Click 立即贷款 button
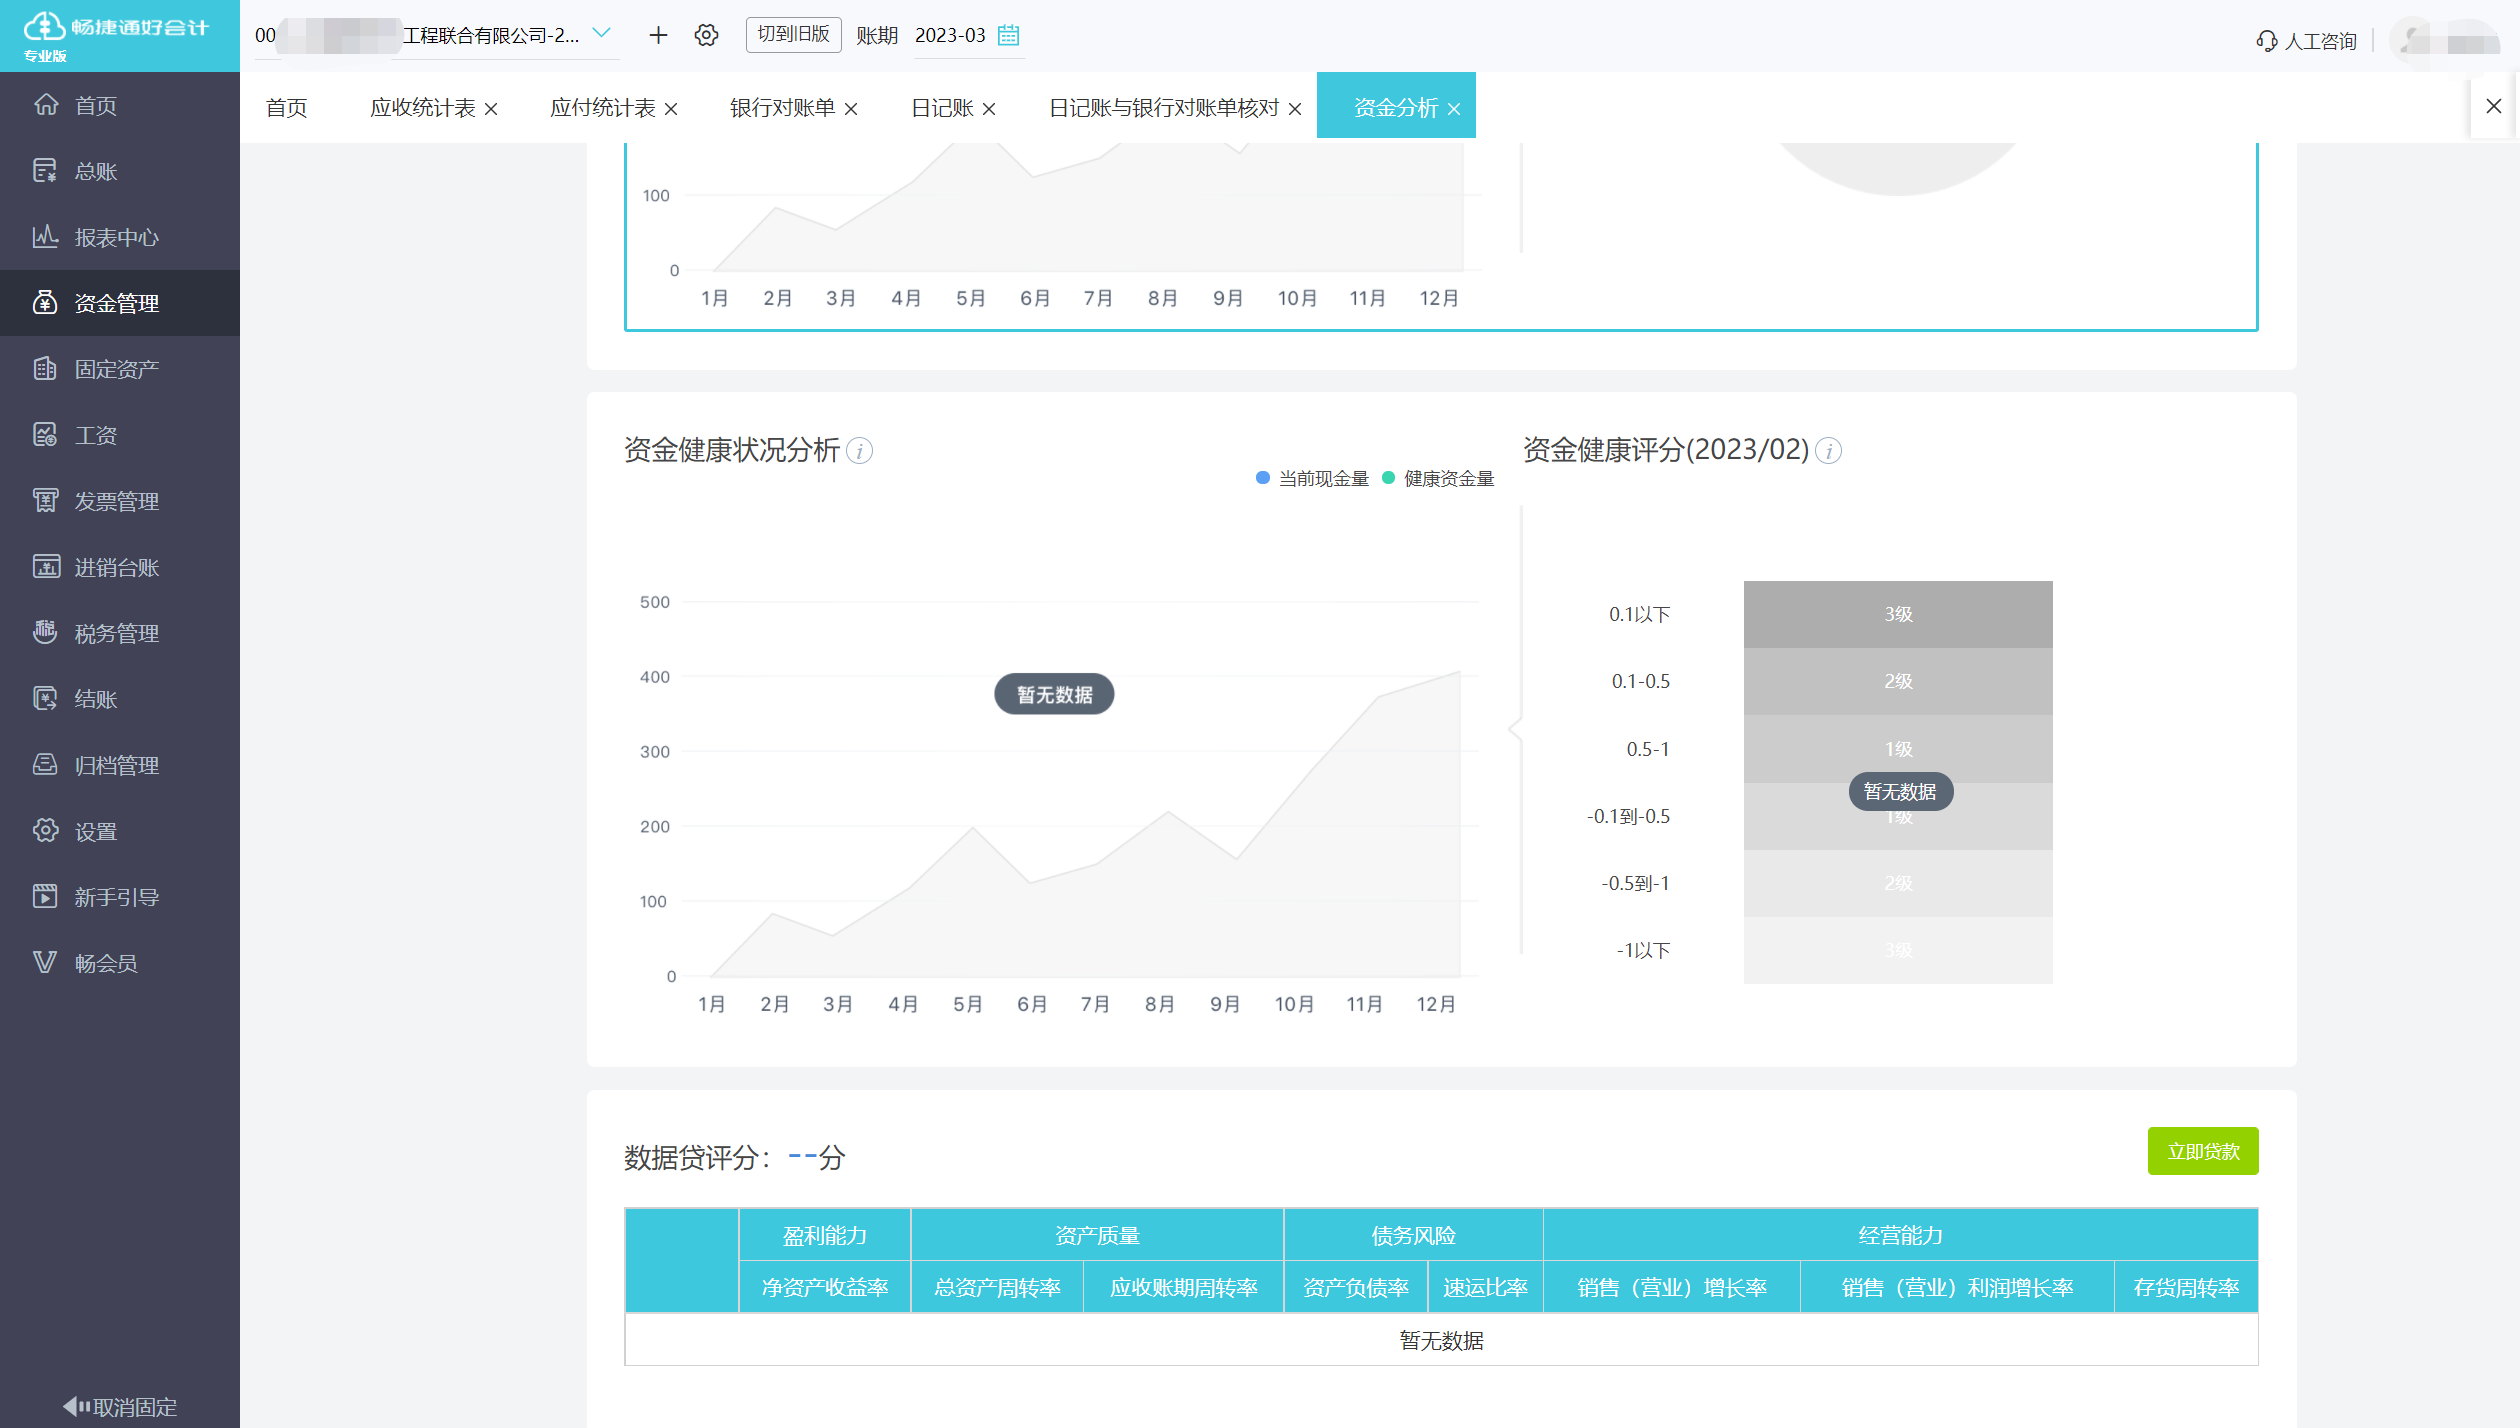 (2202, 1151)
